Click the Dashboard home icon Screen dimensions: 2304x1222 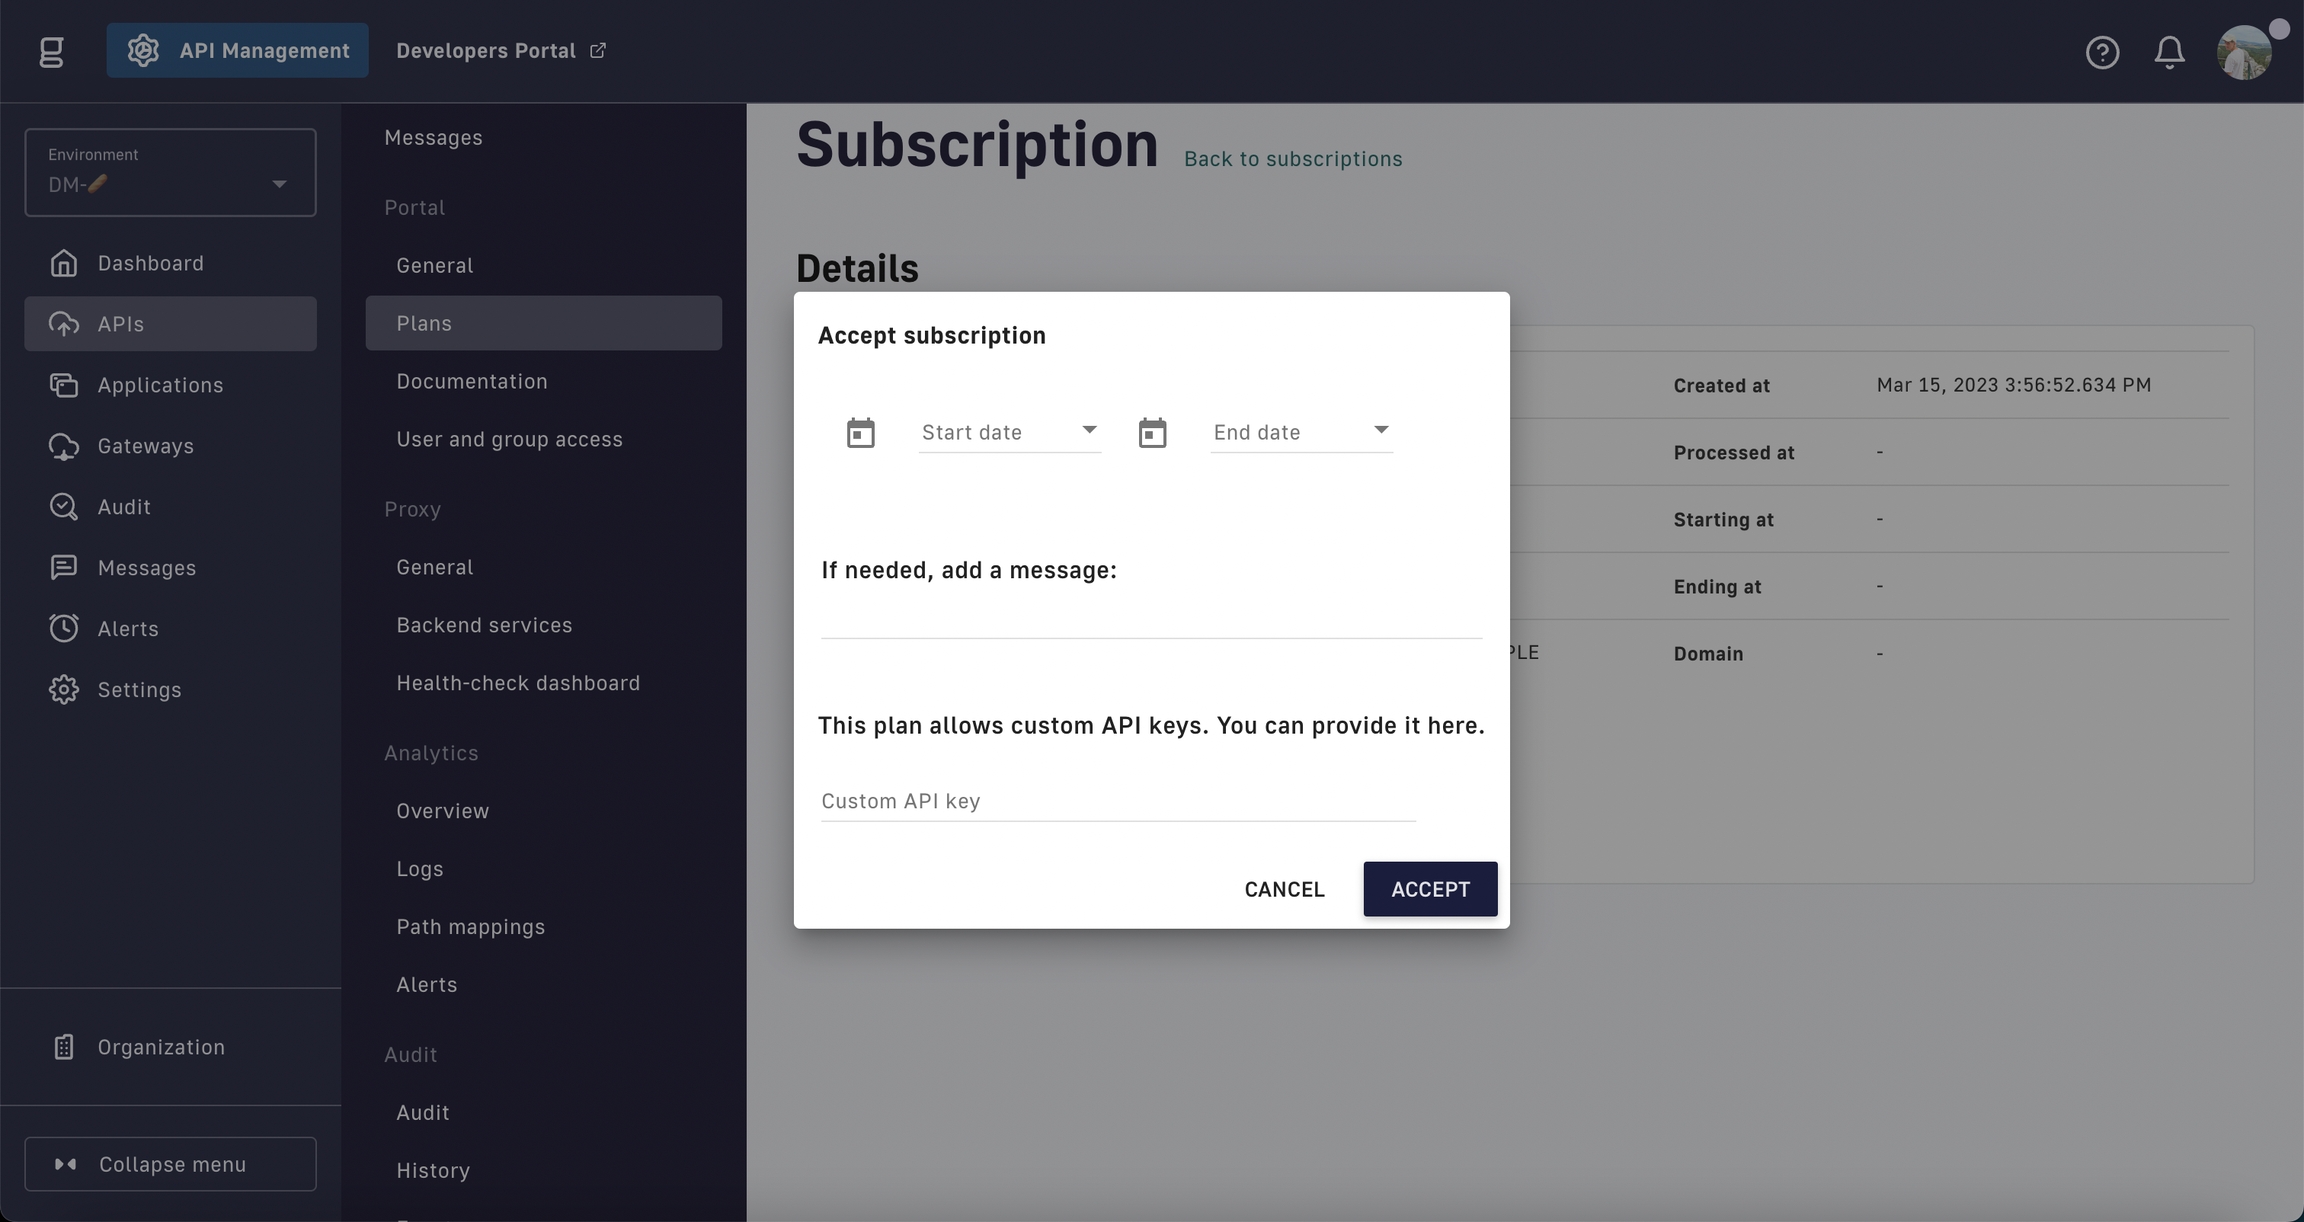(64, 263)
